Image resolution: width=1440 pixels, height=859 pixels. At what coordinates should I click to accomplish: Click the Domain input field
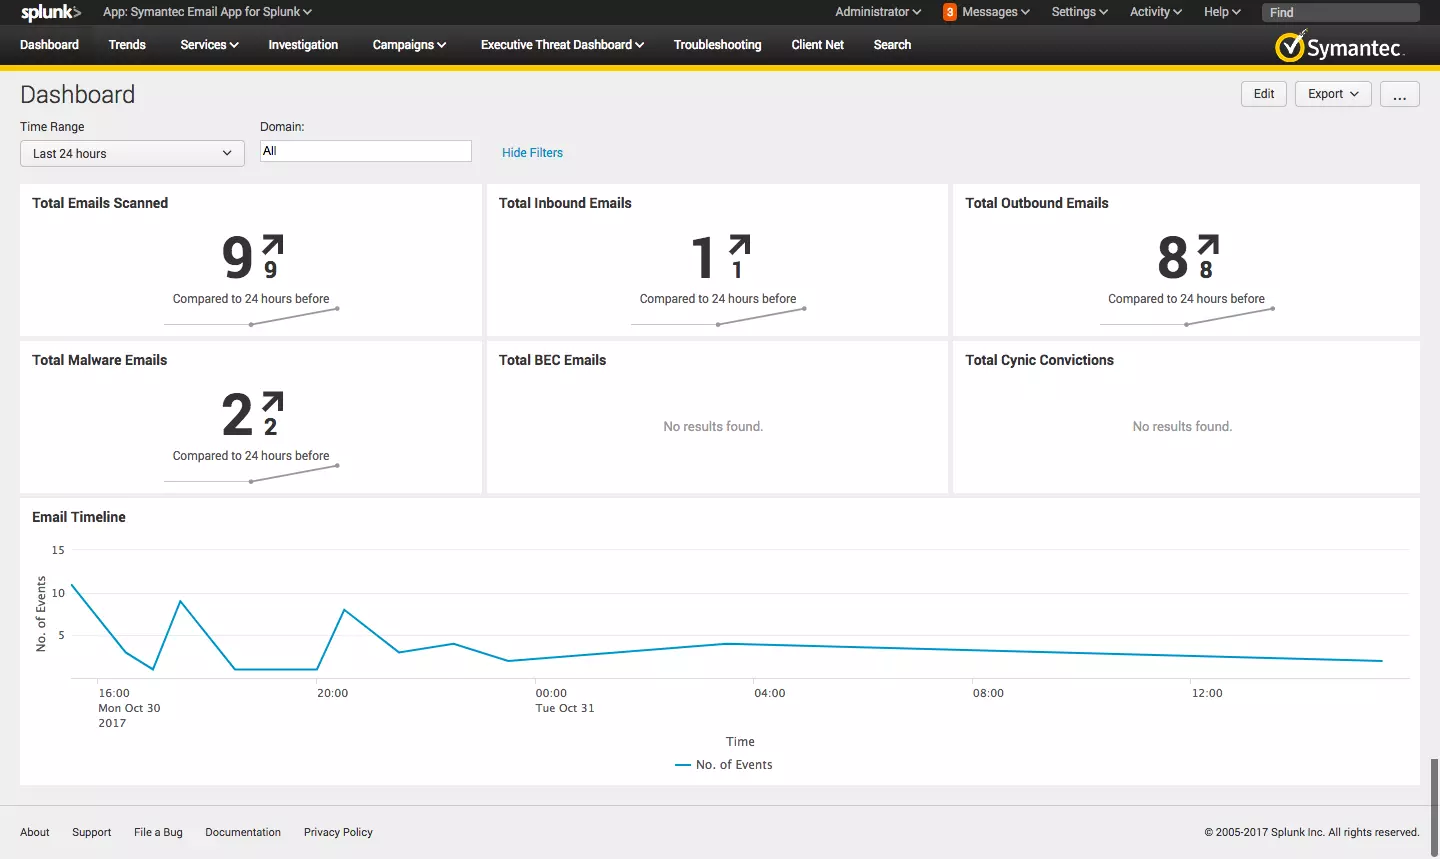tap(366, 151)
